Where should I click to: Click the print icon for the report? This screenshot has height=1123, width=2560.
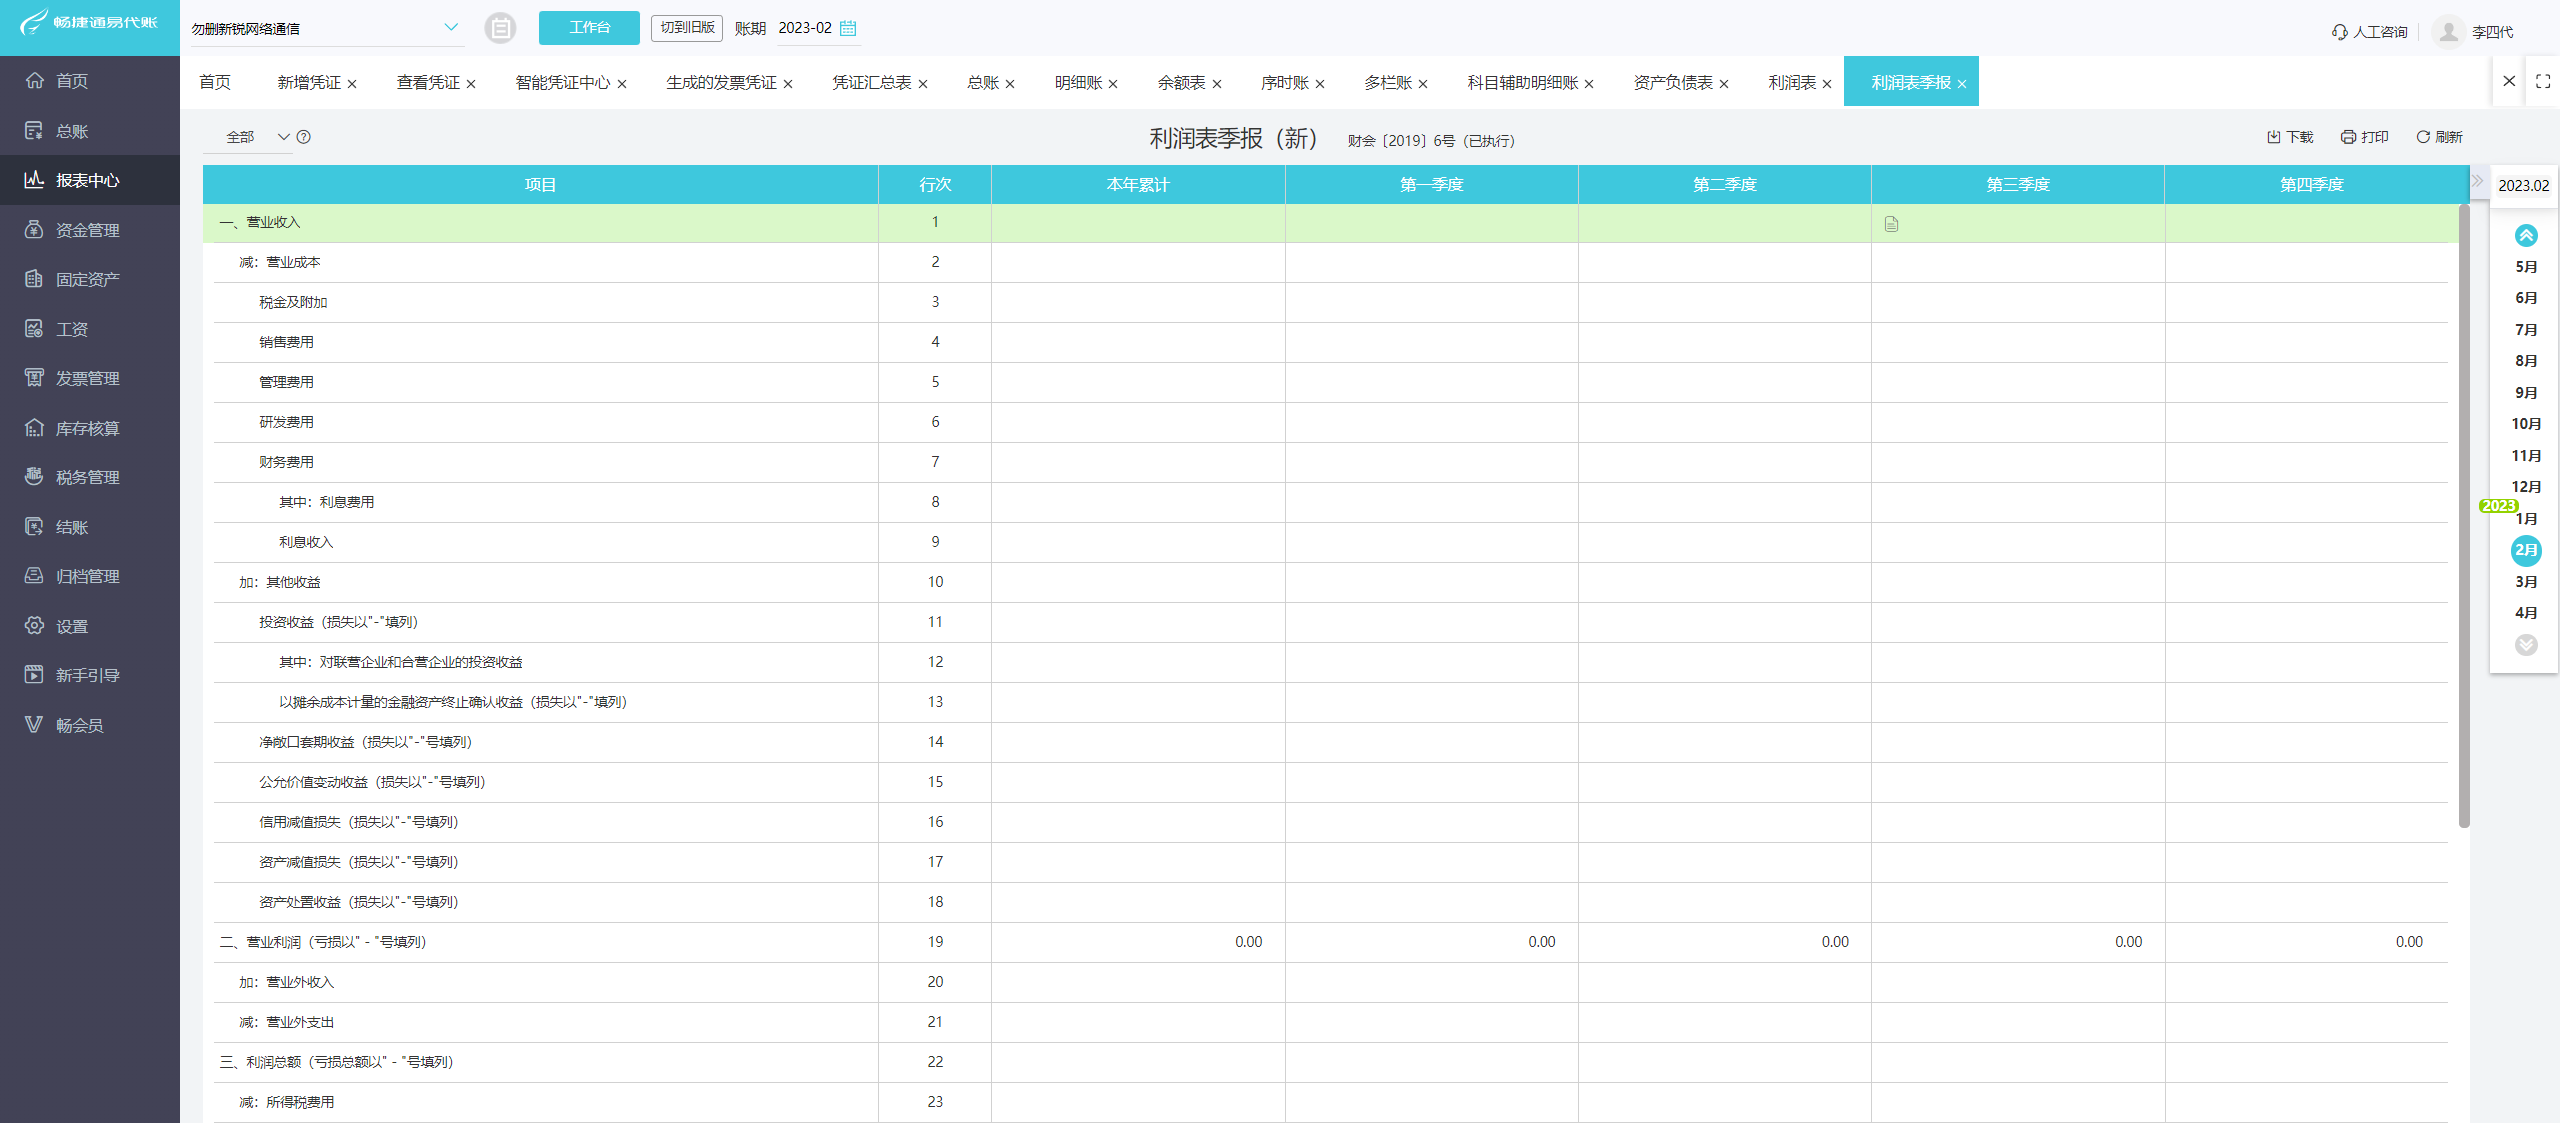click(2364, 137)
